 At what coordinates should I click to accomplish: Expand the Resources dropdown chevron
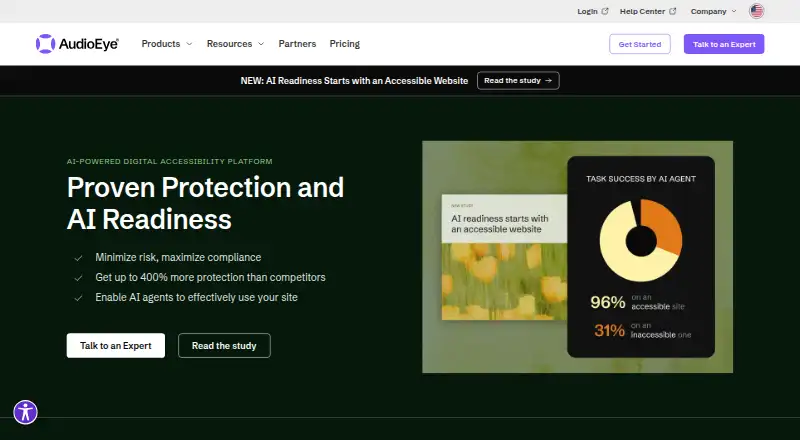click(x=261, y=44)
